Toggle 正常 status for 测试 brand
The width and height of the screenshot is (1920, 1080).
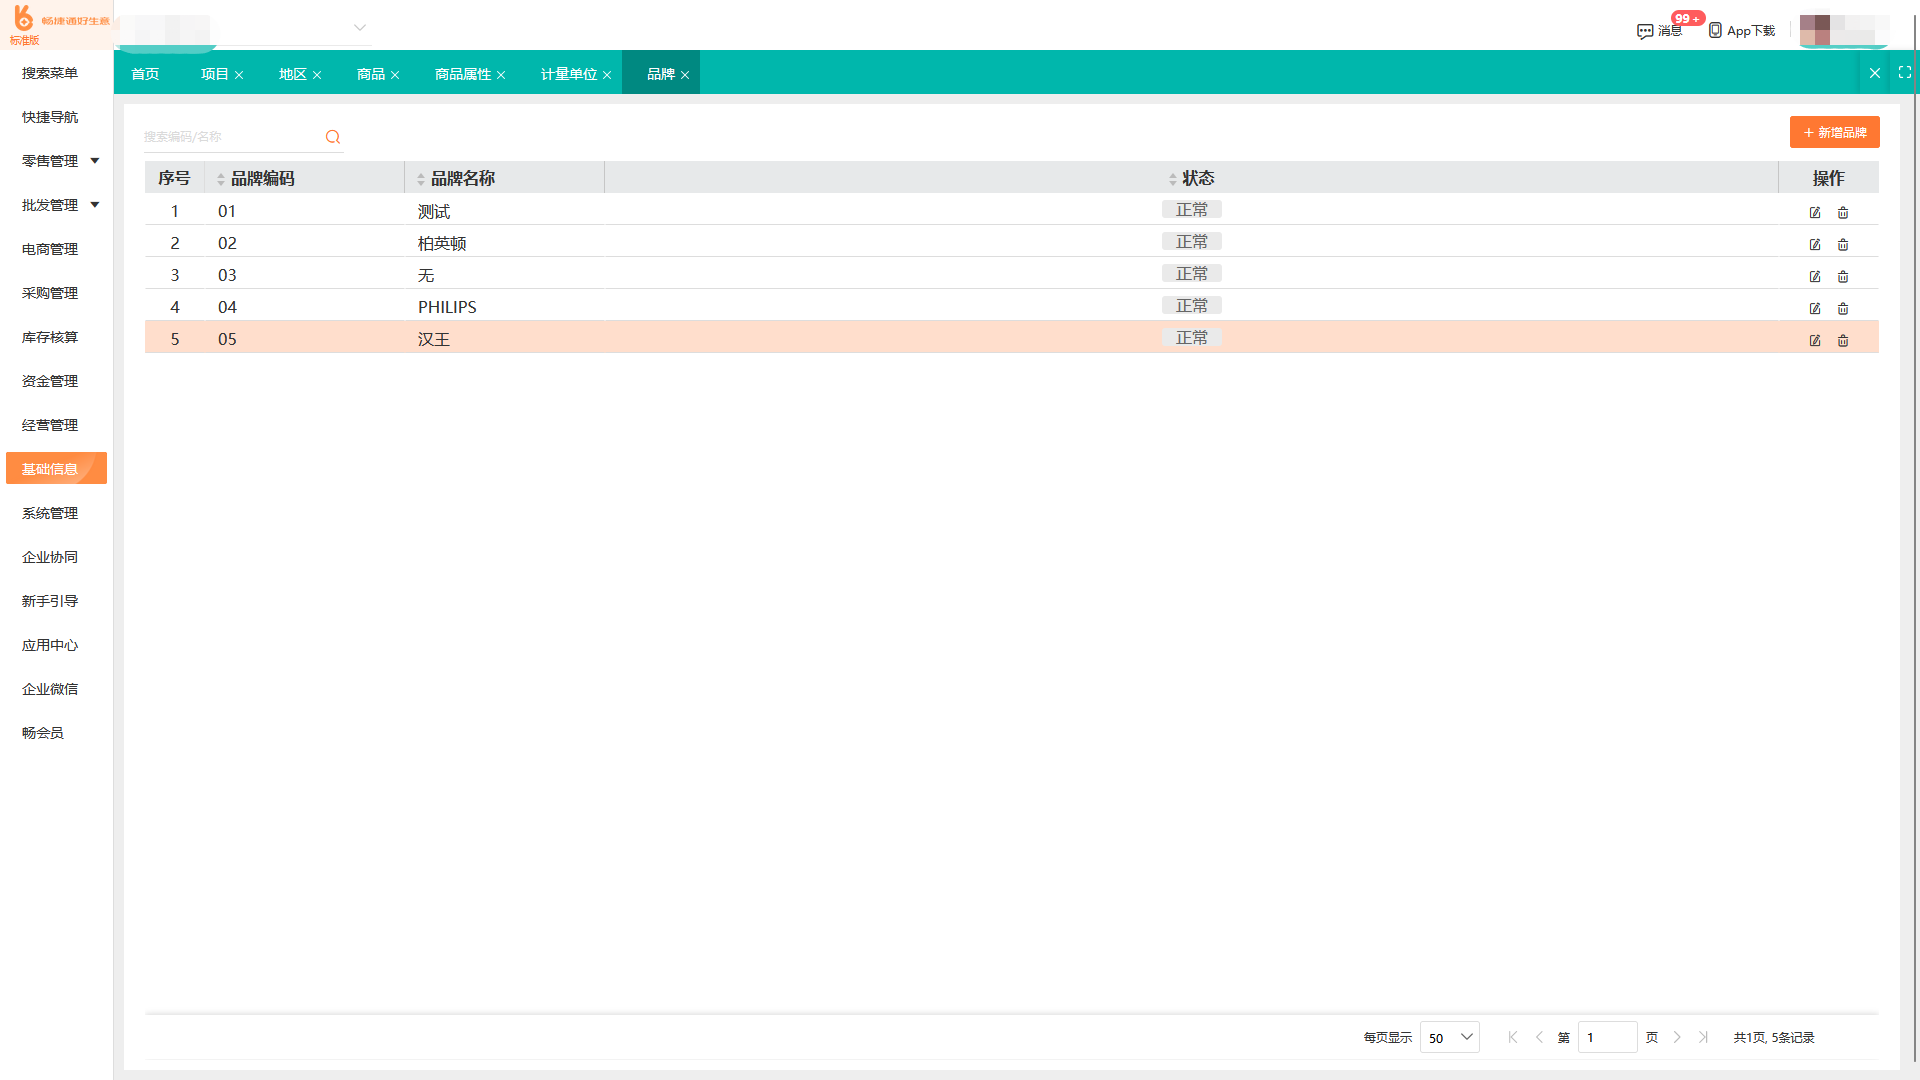(x=1191, y=210)
